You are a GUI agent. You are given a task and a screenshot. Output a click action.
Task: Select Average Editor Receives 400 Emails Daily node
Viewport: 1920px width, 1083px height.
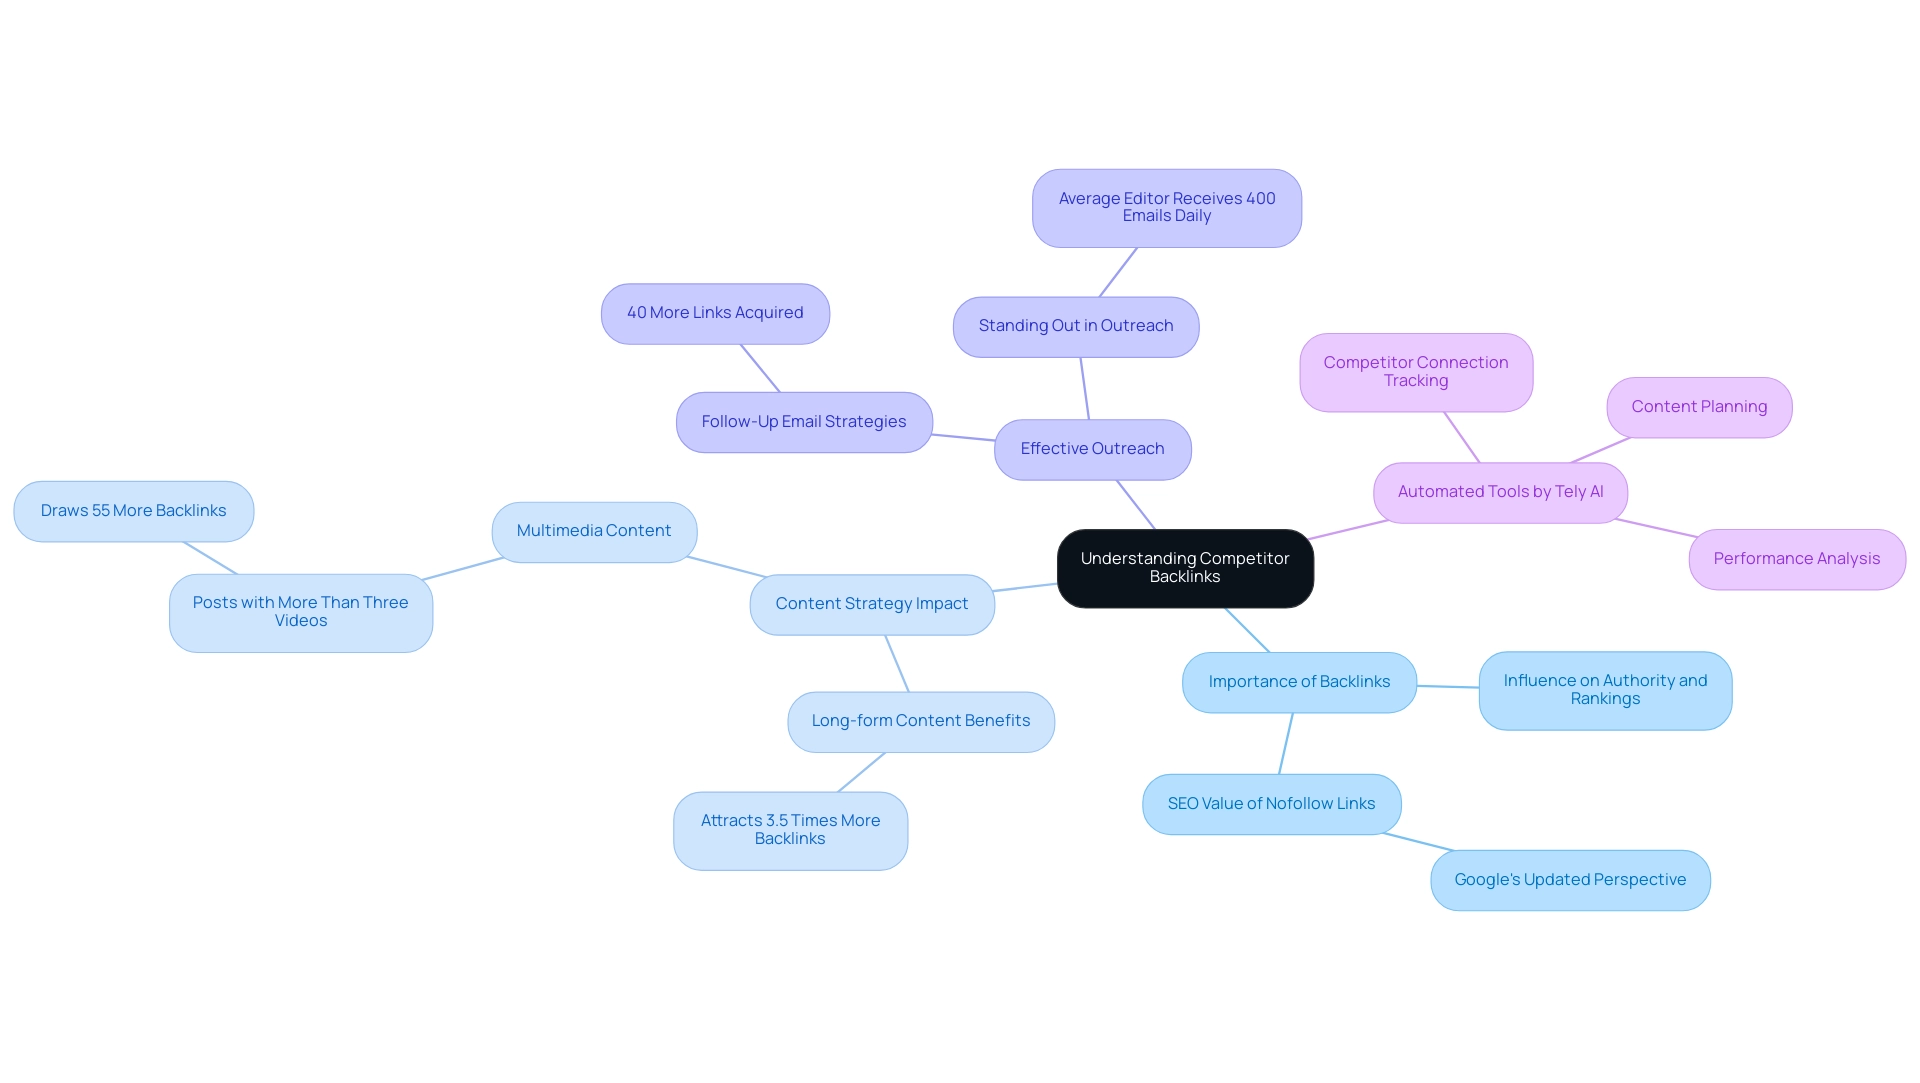pos(1167,207)
